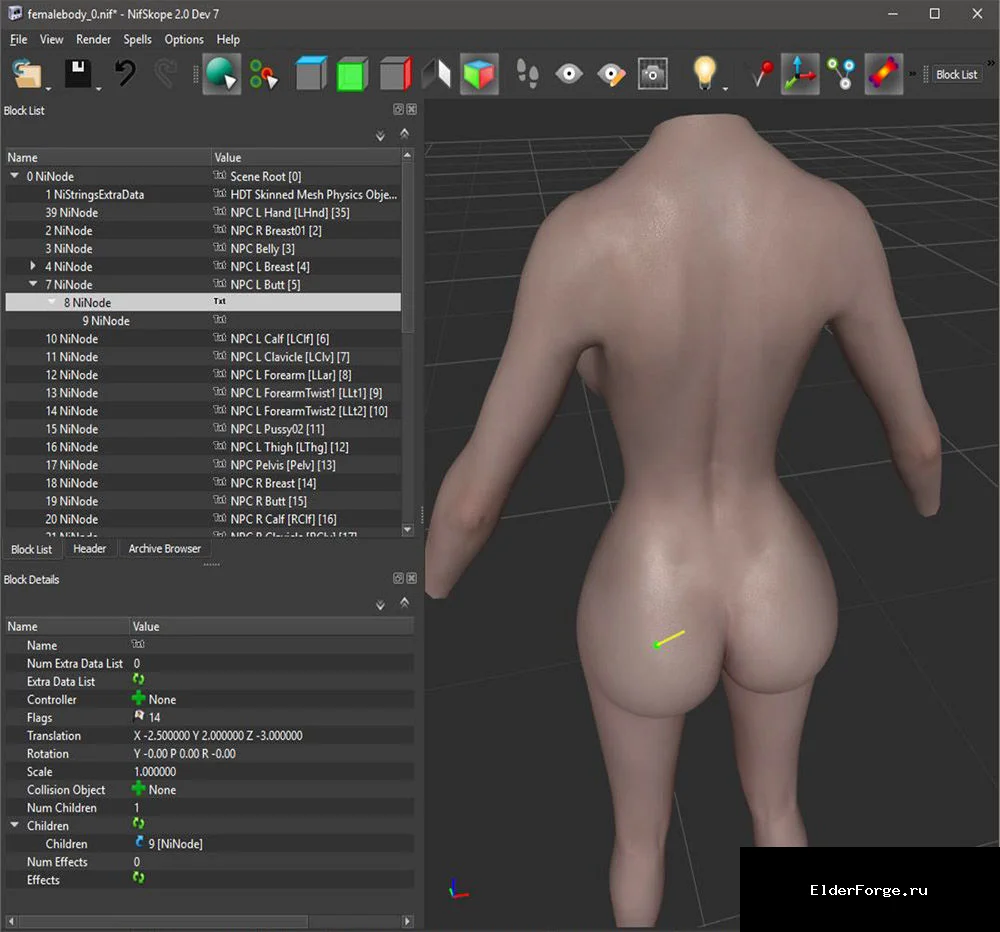Switch to the Header tab
Screen dimensions: 1000x932
tap(89, 549)
